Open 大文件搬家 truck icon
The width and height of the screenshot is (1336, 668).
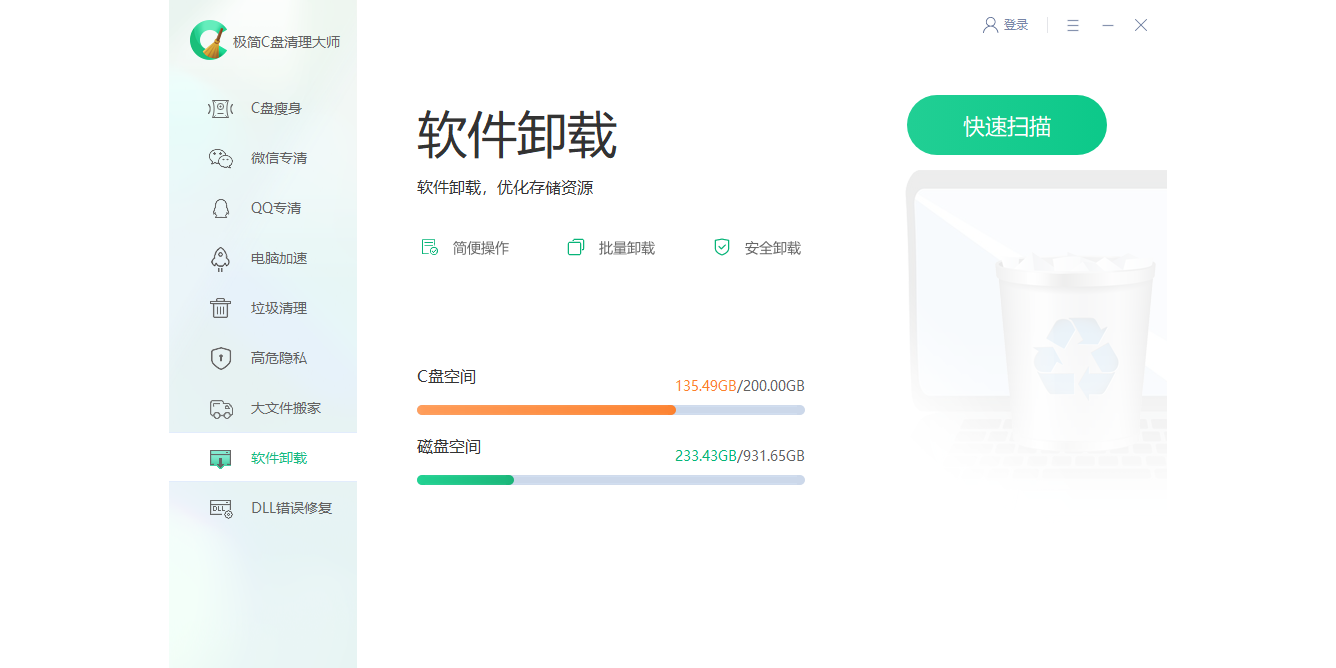tap(220, 407)
